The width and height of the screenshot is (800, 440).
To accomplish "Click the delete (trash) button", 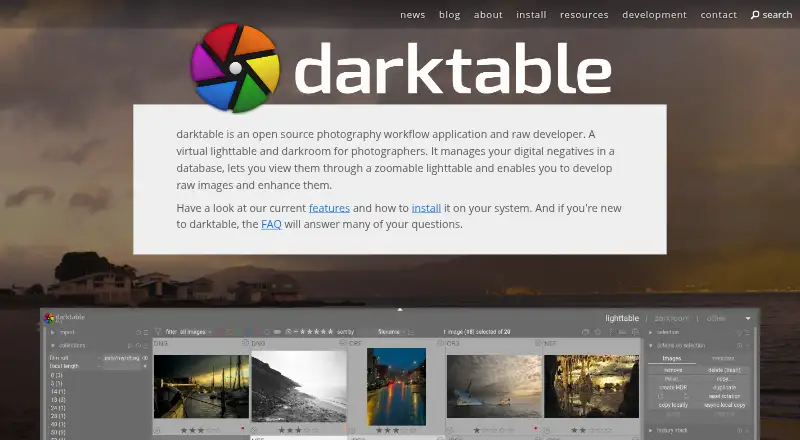I will tap(724, 370).
